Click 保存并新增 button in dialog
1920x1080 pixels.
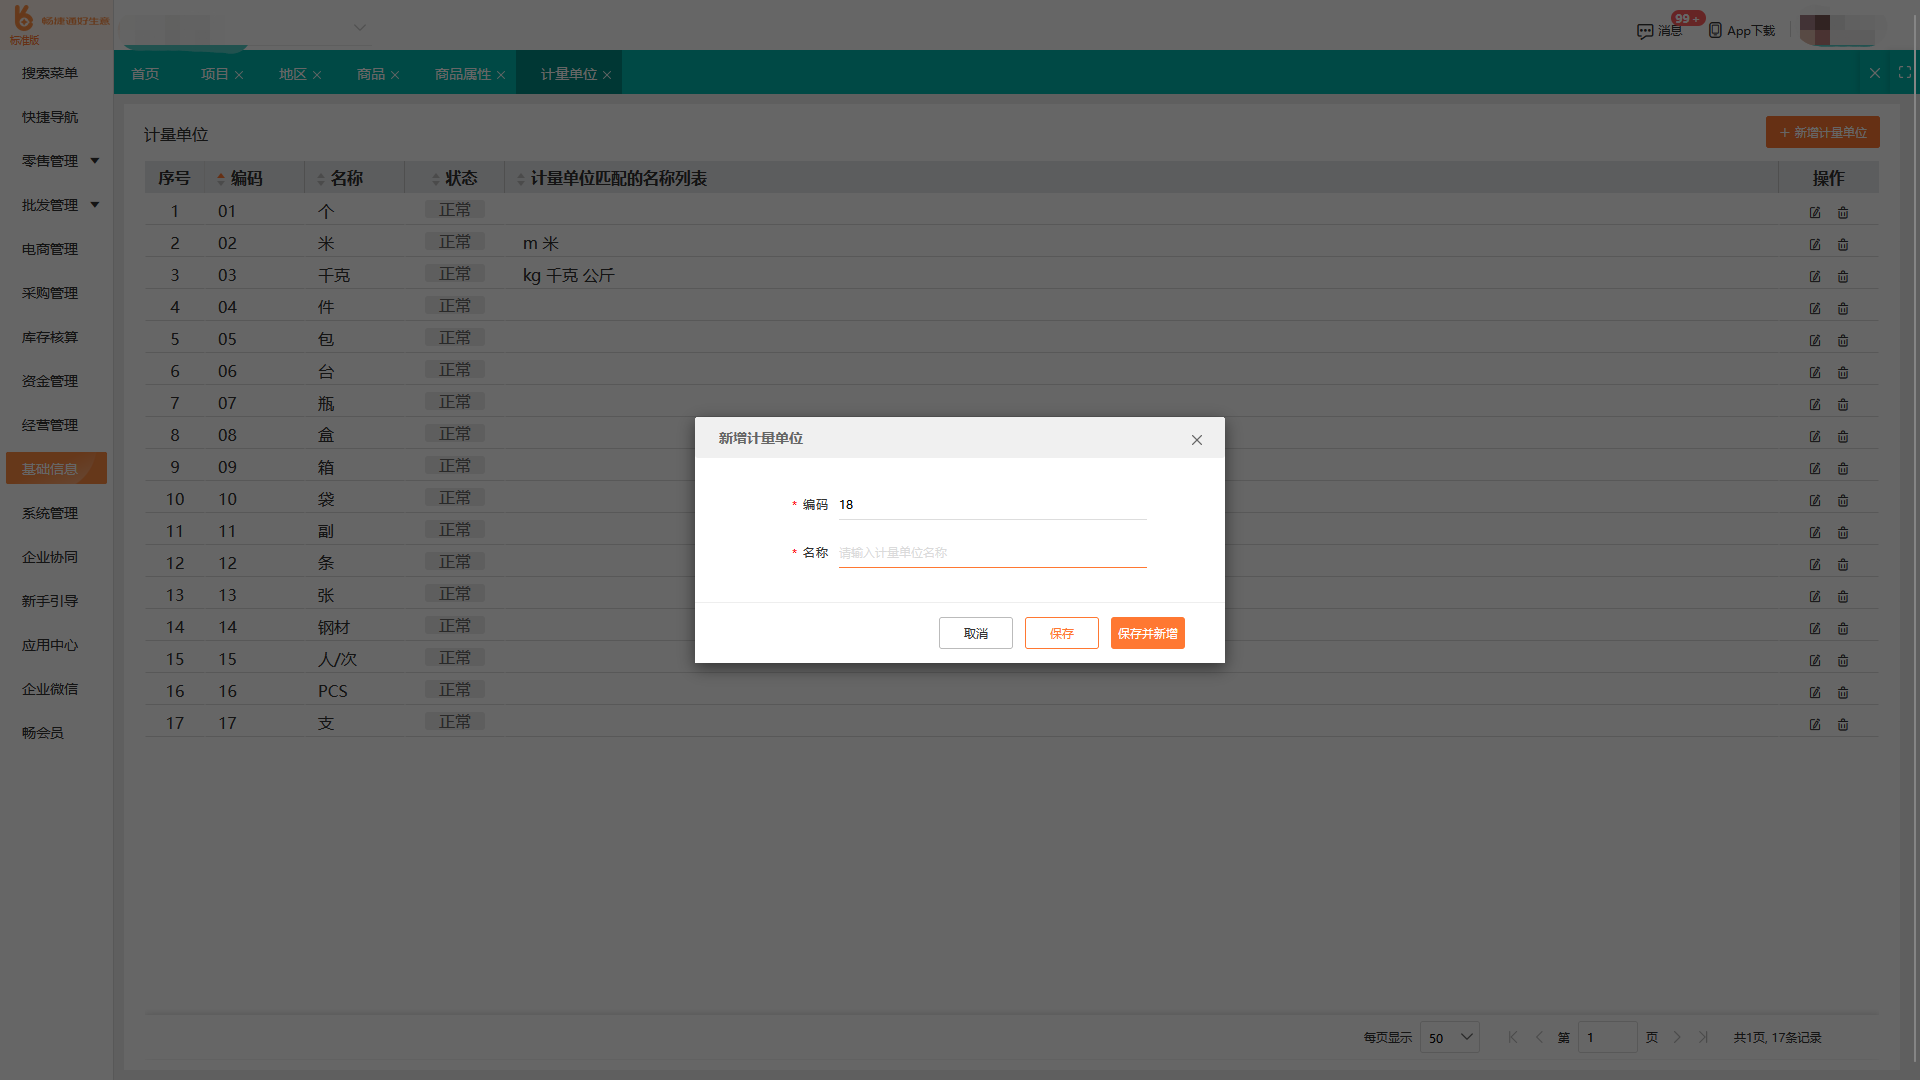(x=1146, y=632)
